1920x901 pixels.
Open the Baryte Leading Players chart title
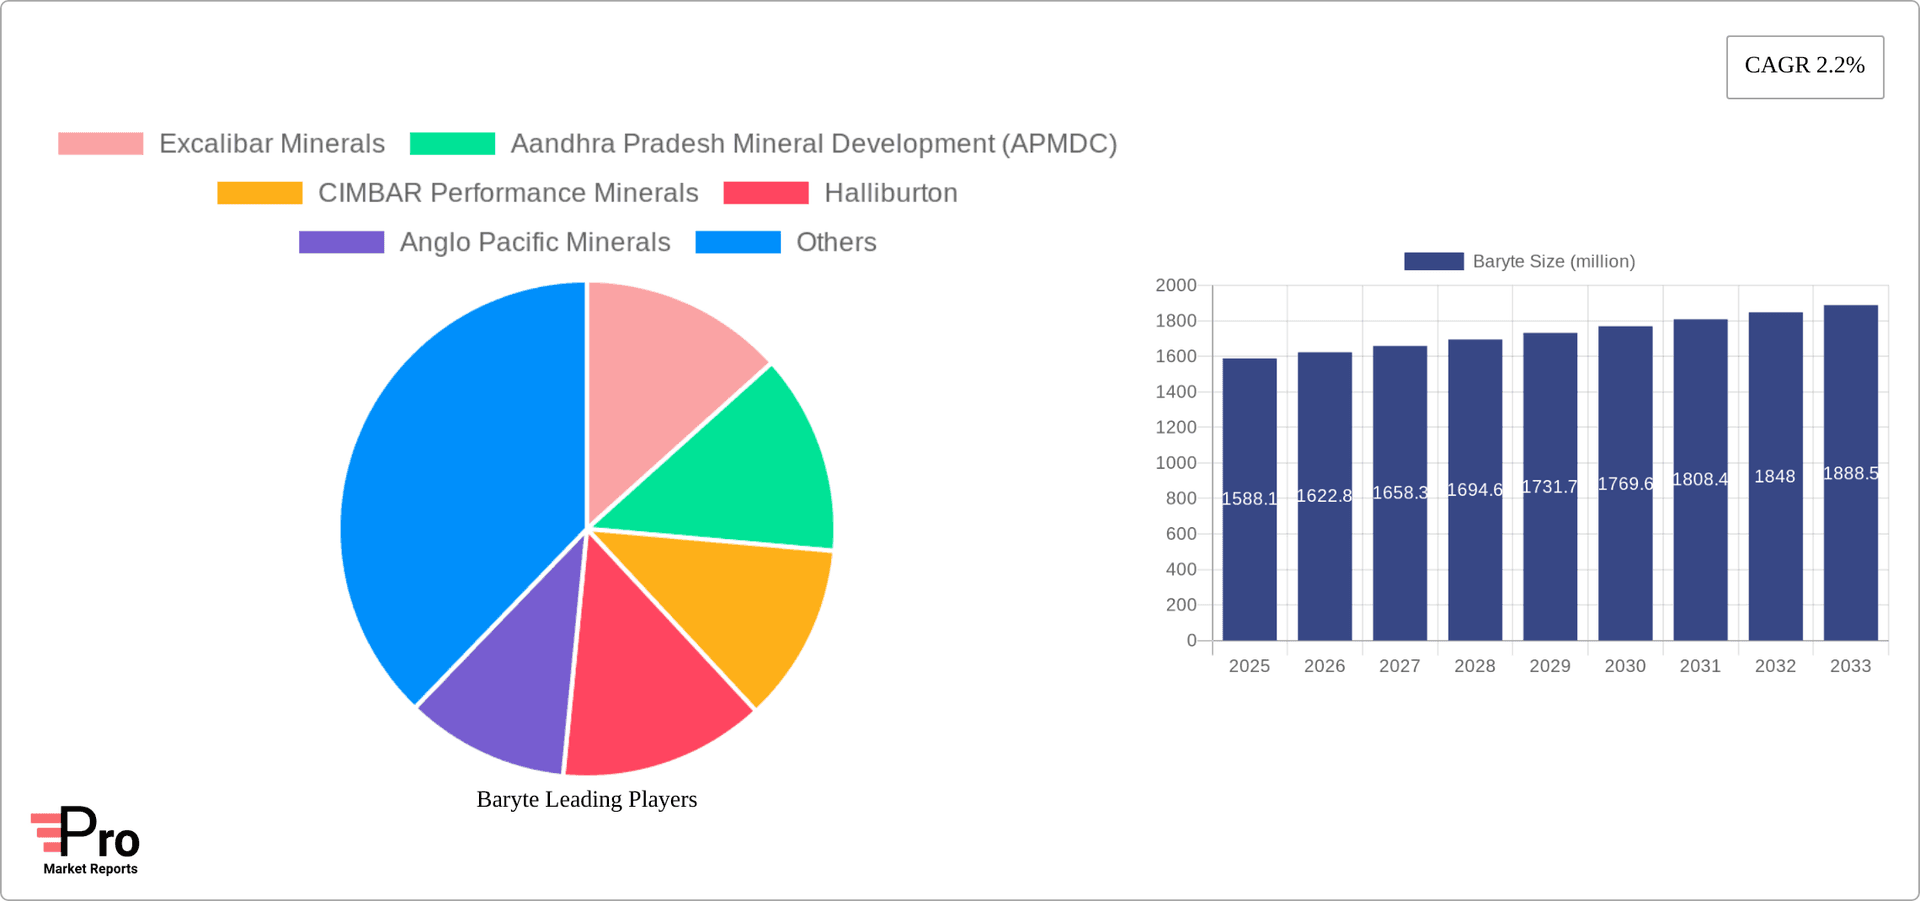[587, 799]
